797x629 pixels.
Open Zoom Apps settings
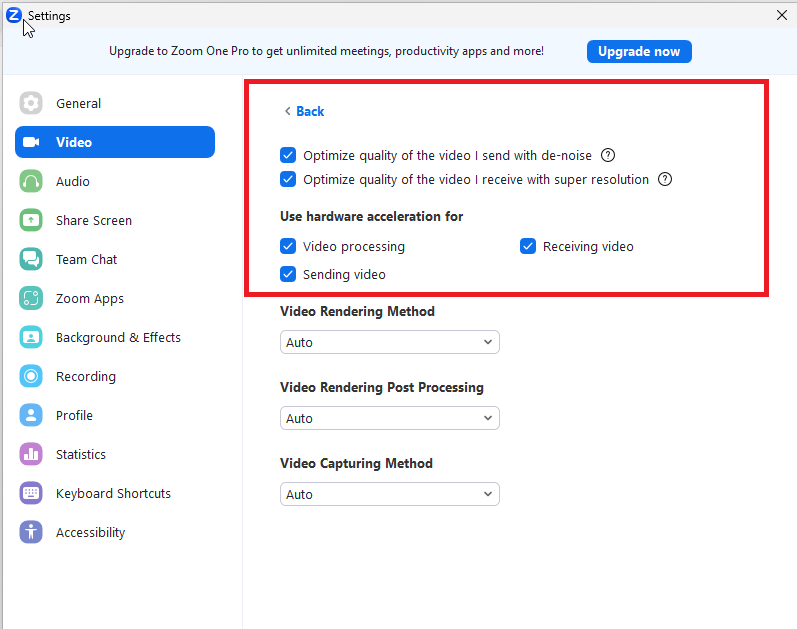coord(115,298)
